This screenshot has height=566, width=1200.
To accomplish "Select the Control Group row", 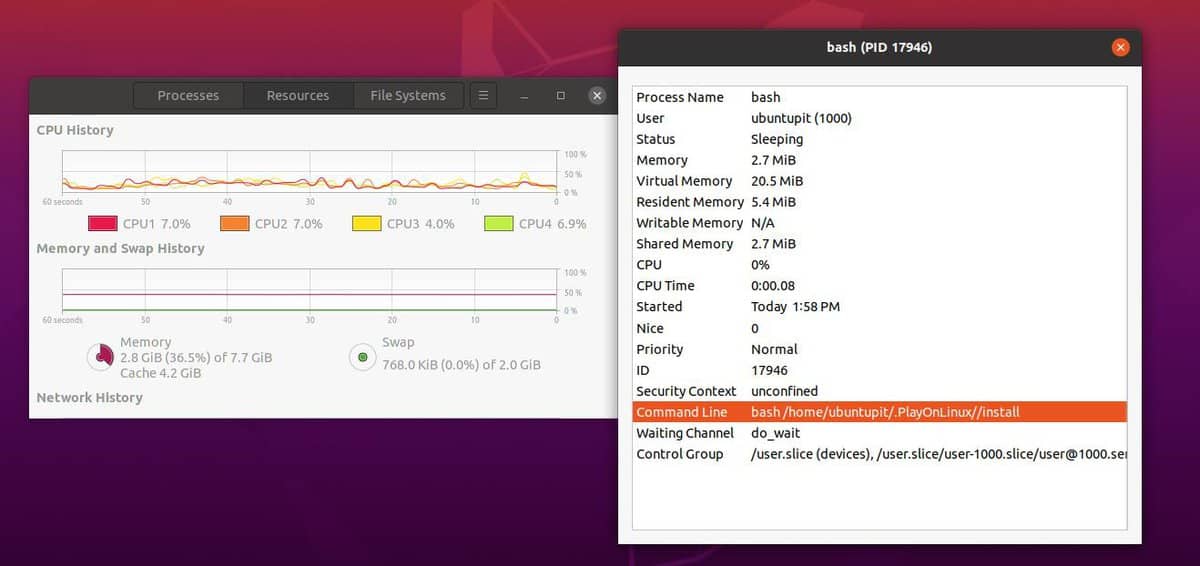I will click(x=880, y=454).
